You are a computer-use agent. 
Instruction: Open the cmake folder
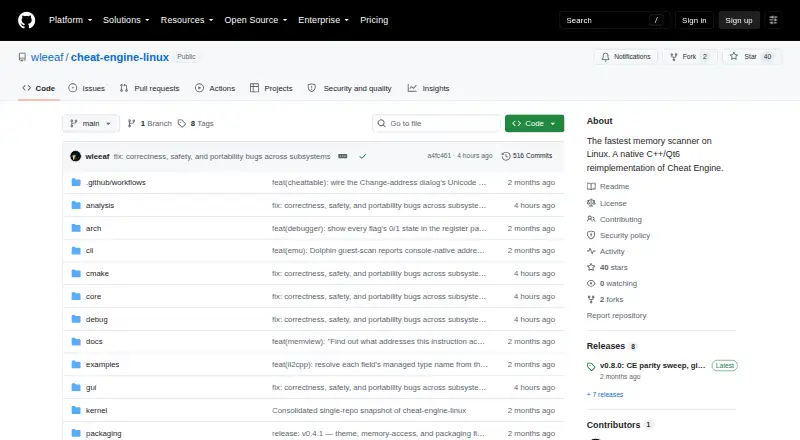coord(97,274)
